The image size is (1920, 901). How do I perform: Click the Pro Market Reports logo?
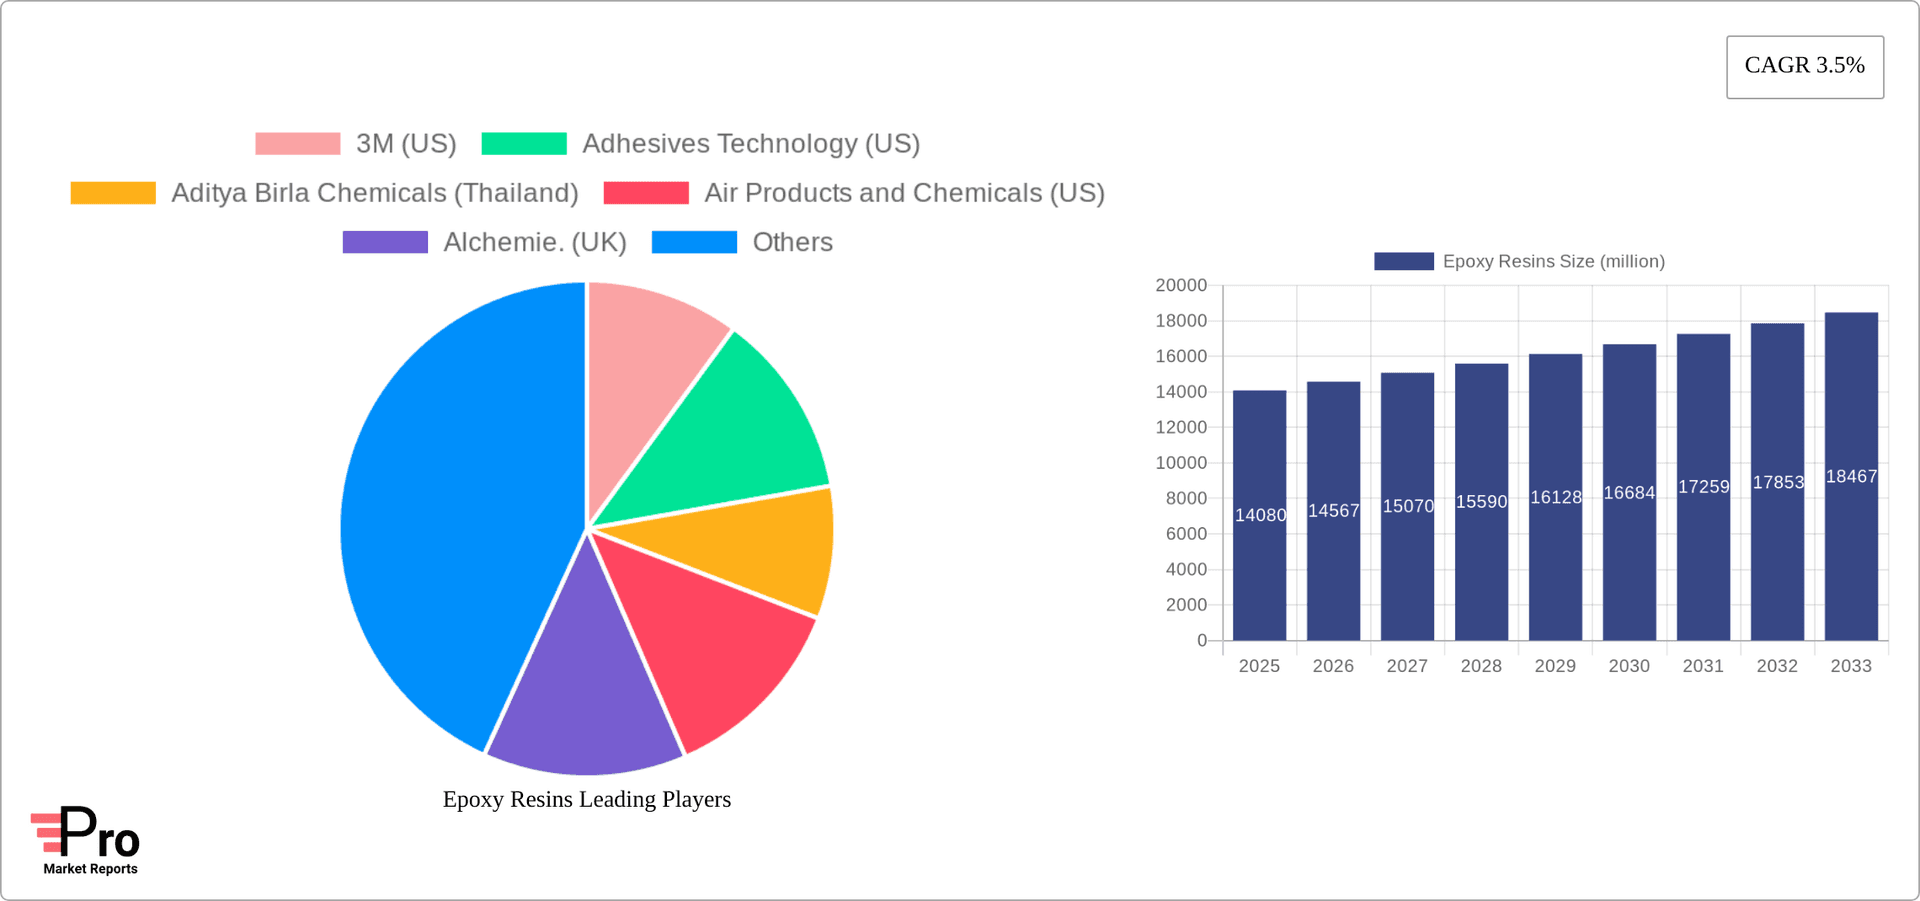coord(85,838)
